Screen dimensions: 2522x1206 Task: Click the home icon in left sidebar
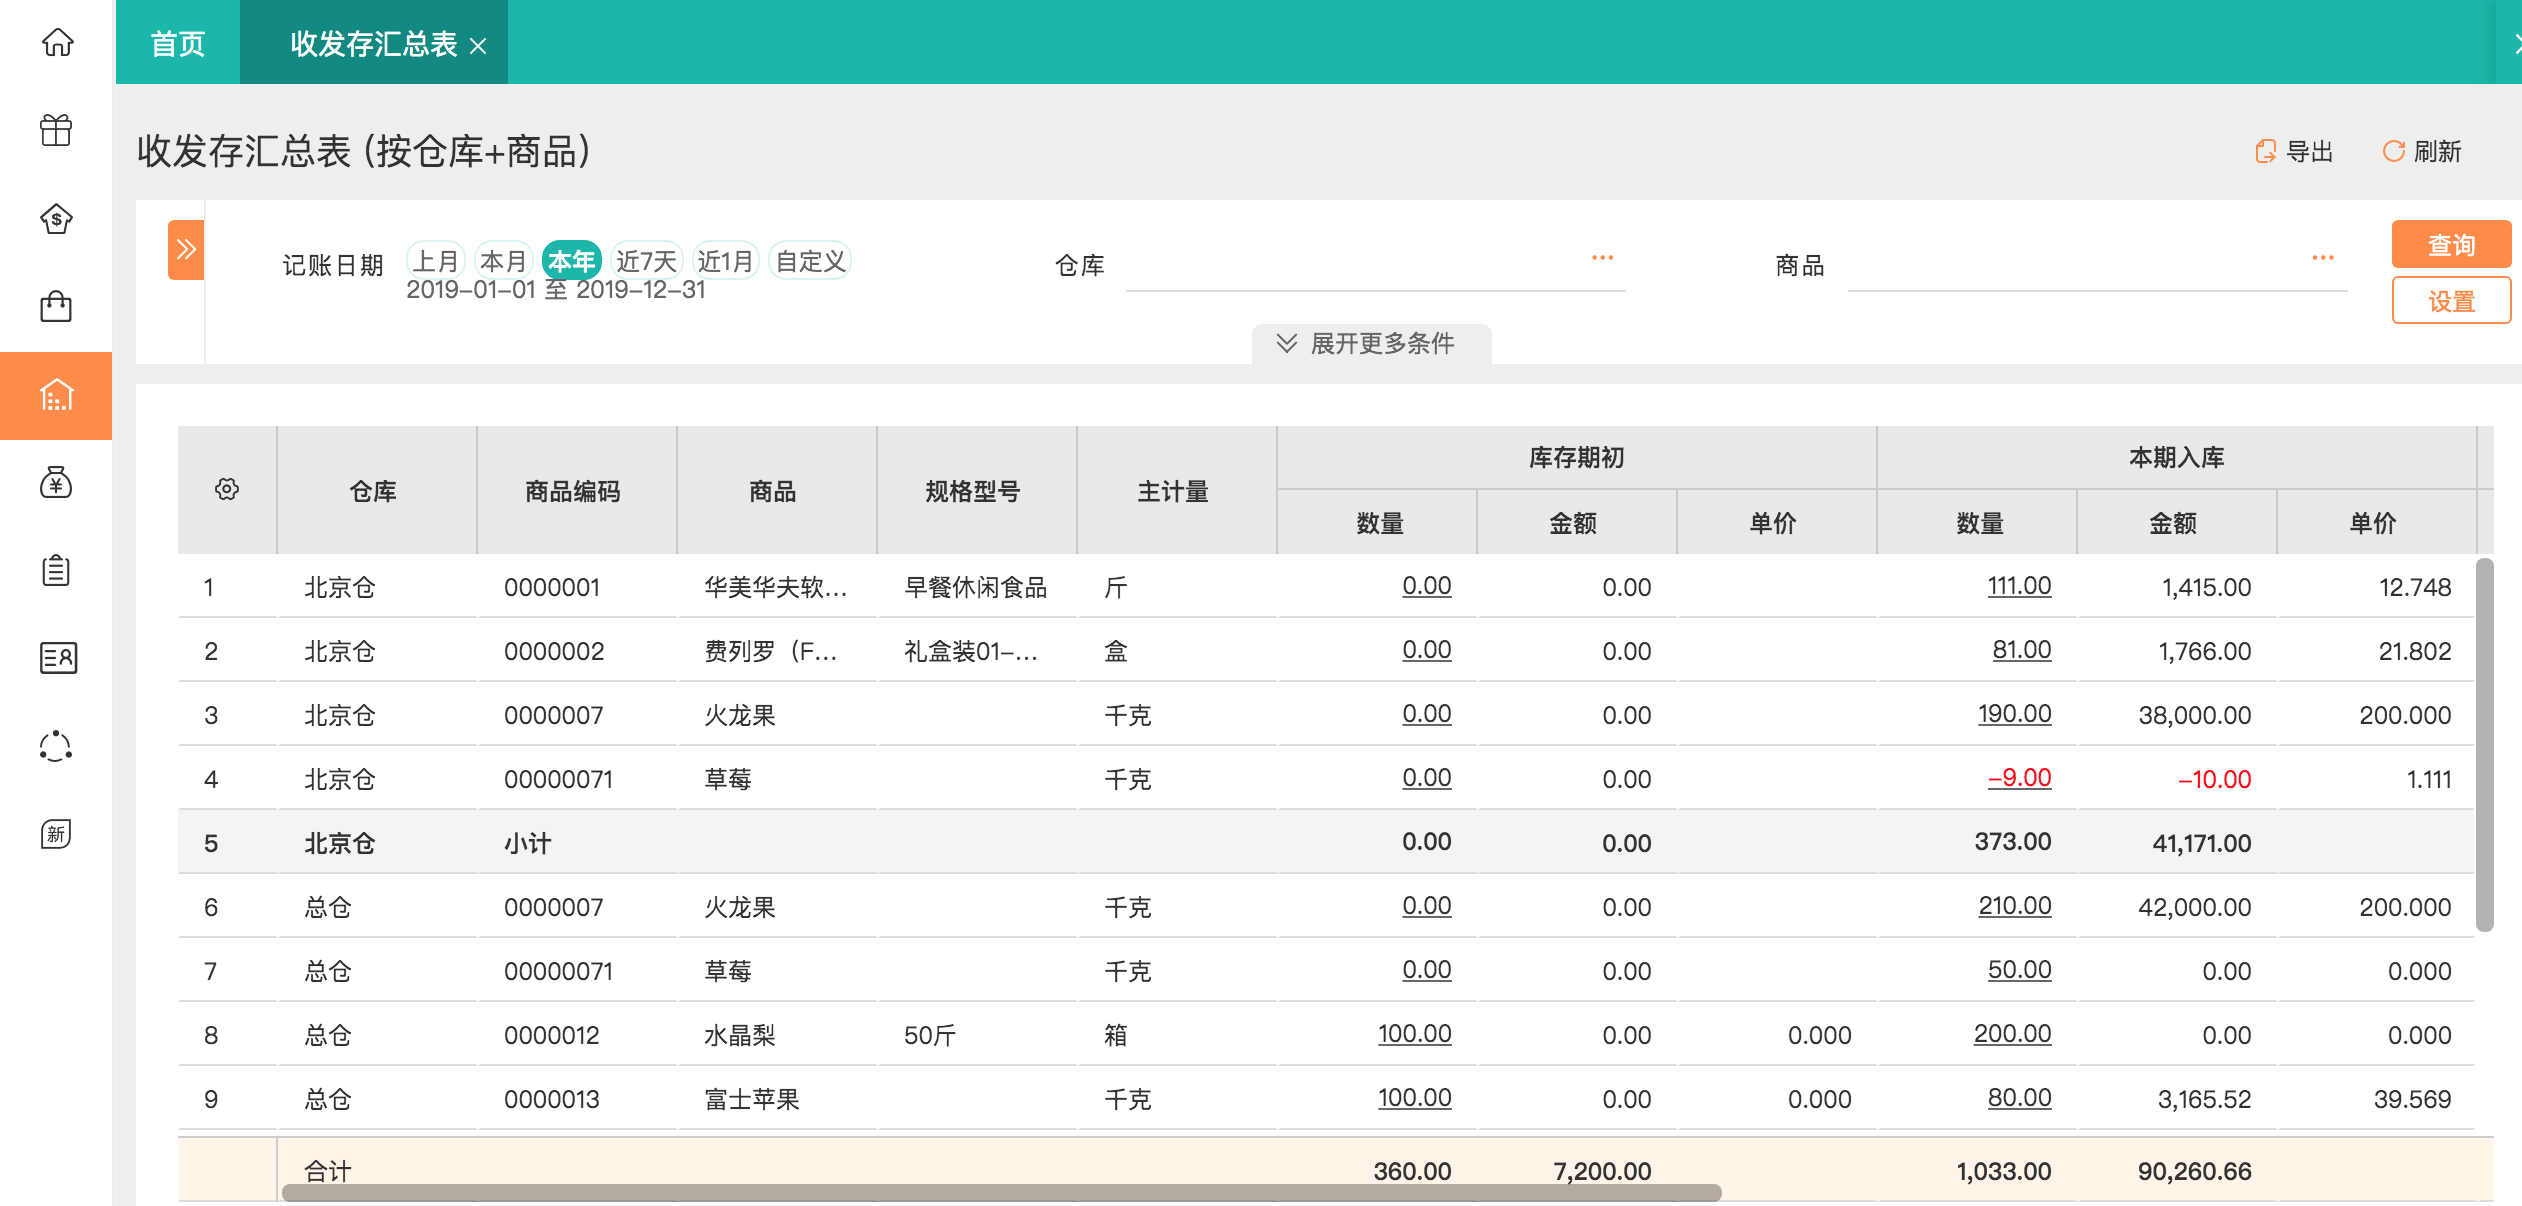[x=58, y=43]
